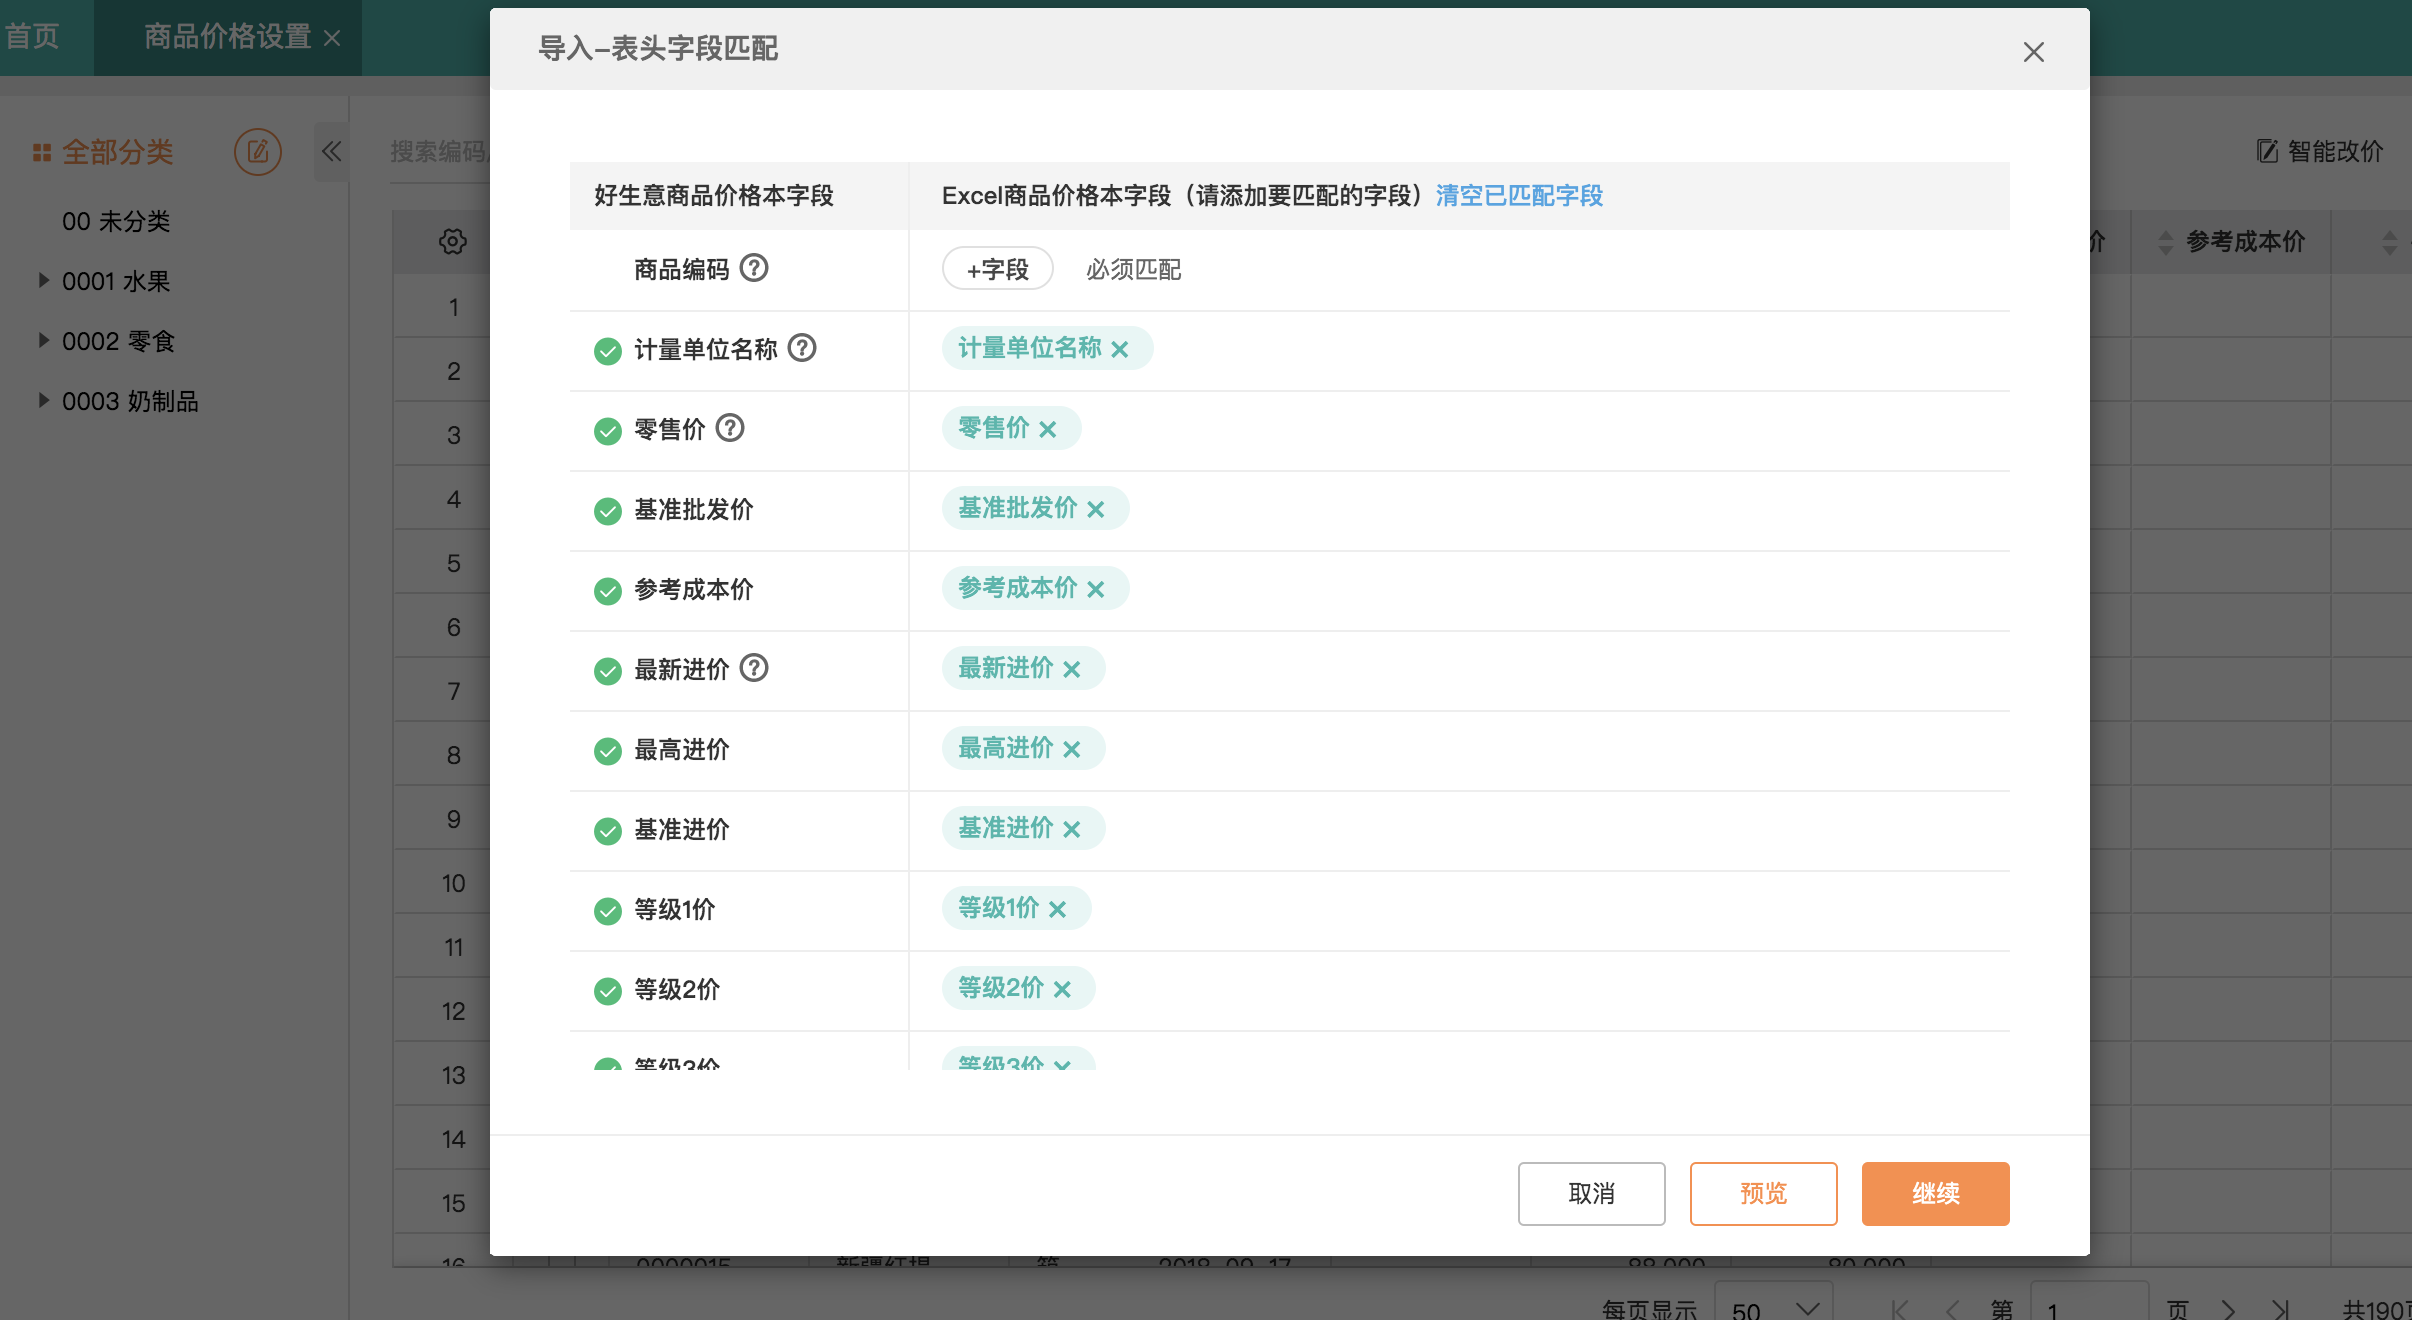Viewport: 2412px width, 1320px height.
Task: Expand 0002 零食 category tree item
Action: (x=42, y=340)
